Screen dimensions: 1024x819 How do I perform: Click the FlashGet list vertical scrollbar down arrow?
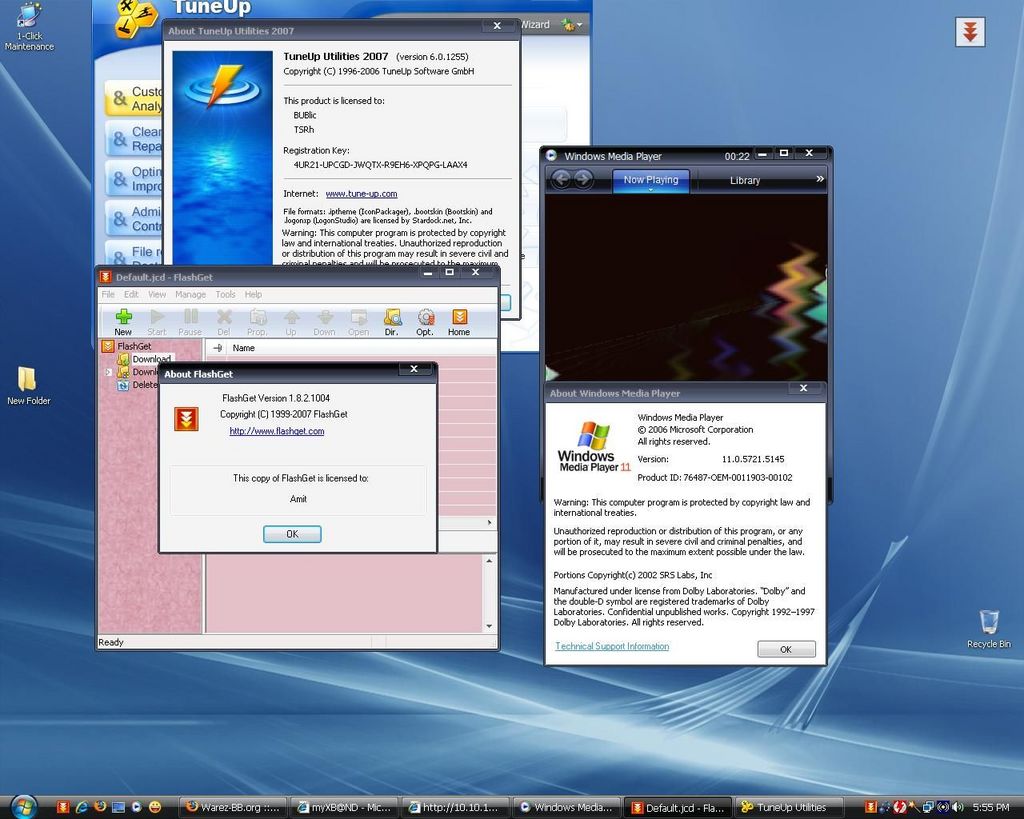[x=489, y=626]
